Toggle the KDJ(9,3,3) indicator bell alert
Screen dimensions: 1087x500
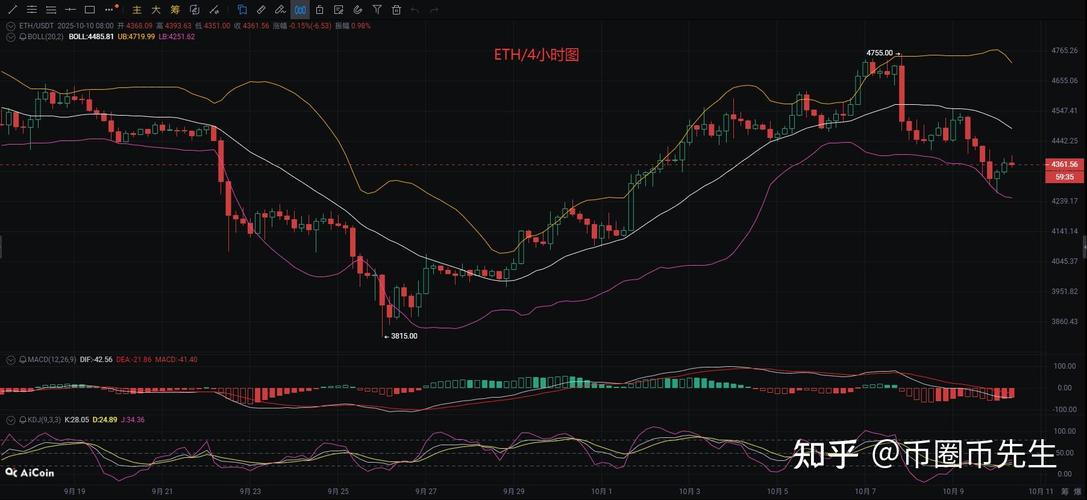coord(10,420)
